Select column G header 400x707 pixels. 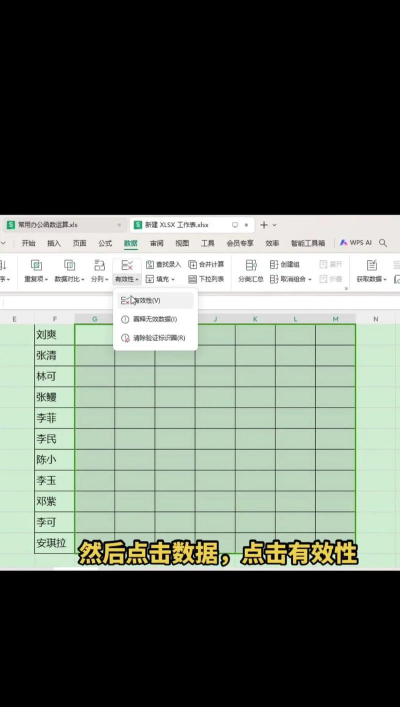pyautogui.click(x=95, y=319)
